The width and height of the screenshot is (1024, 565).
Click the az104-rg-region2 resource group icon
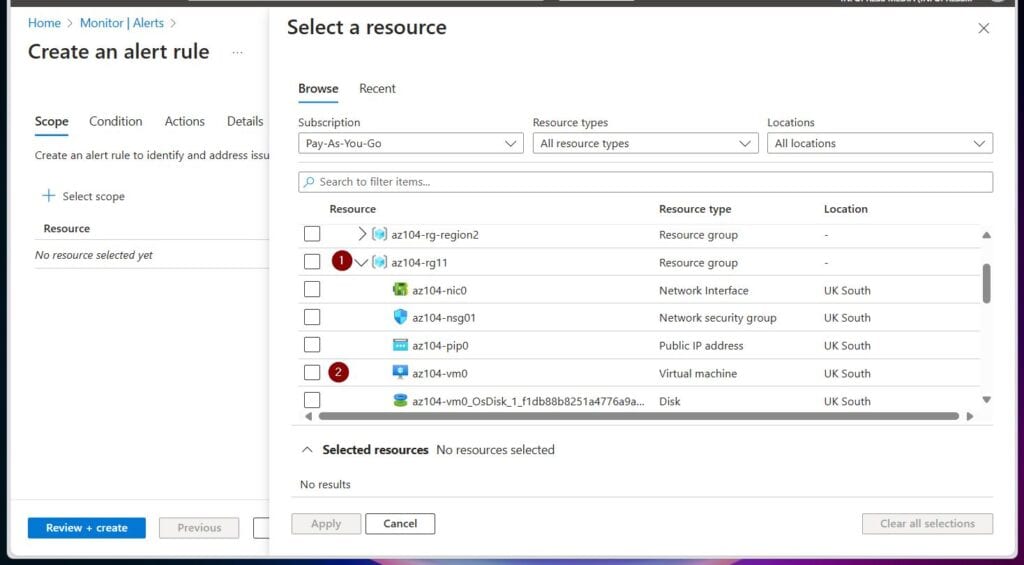379,234
